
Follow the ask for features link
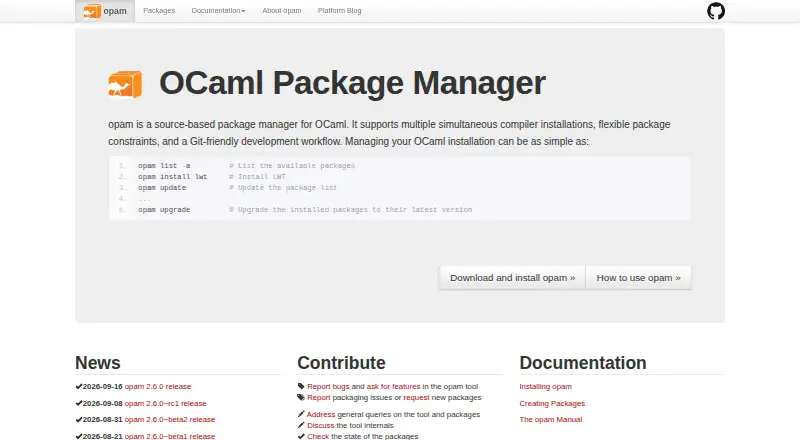click(x=393, y=386)
